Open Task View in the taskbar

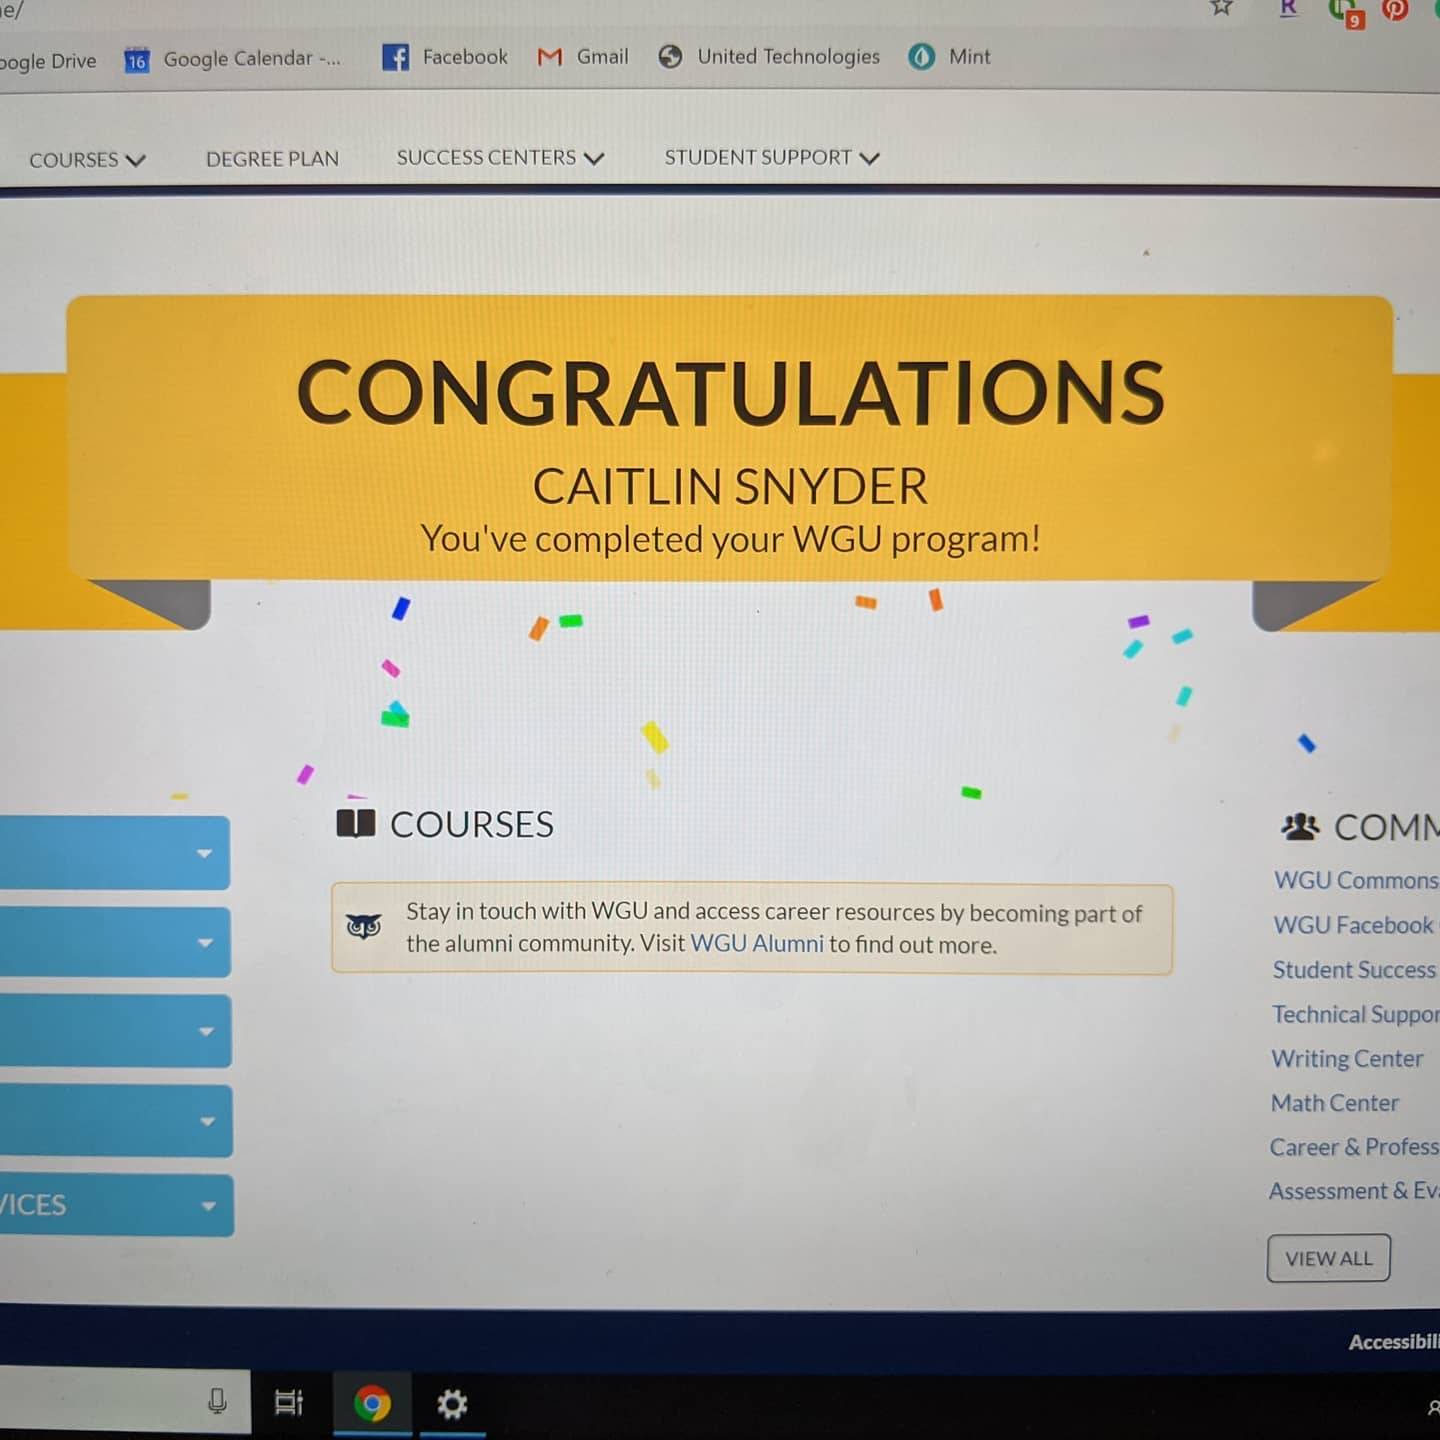click(289, 1403)
